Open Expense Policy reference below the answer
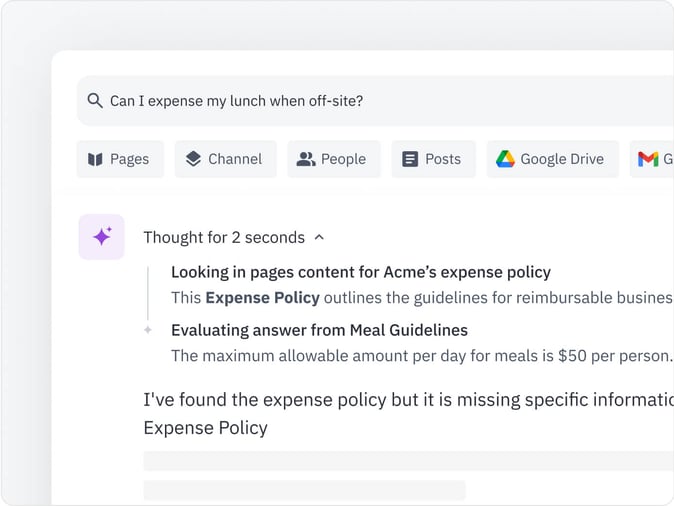Screen dimensions: 674x506 pyautogui.click(x=205, y=428)
